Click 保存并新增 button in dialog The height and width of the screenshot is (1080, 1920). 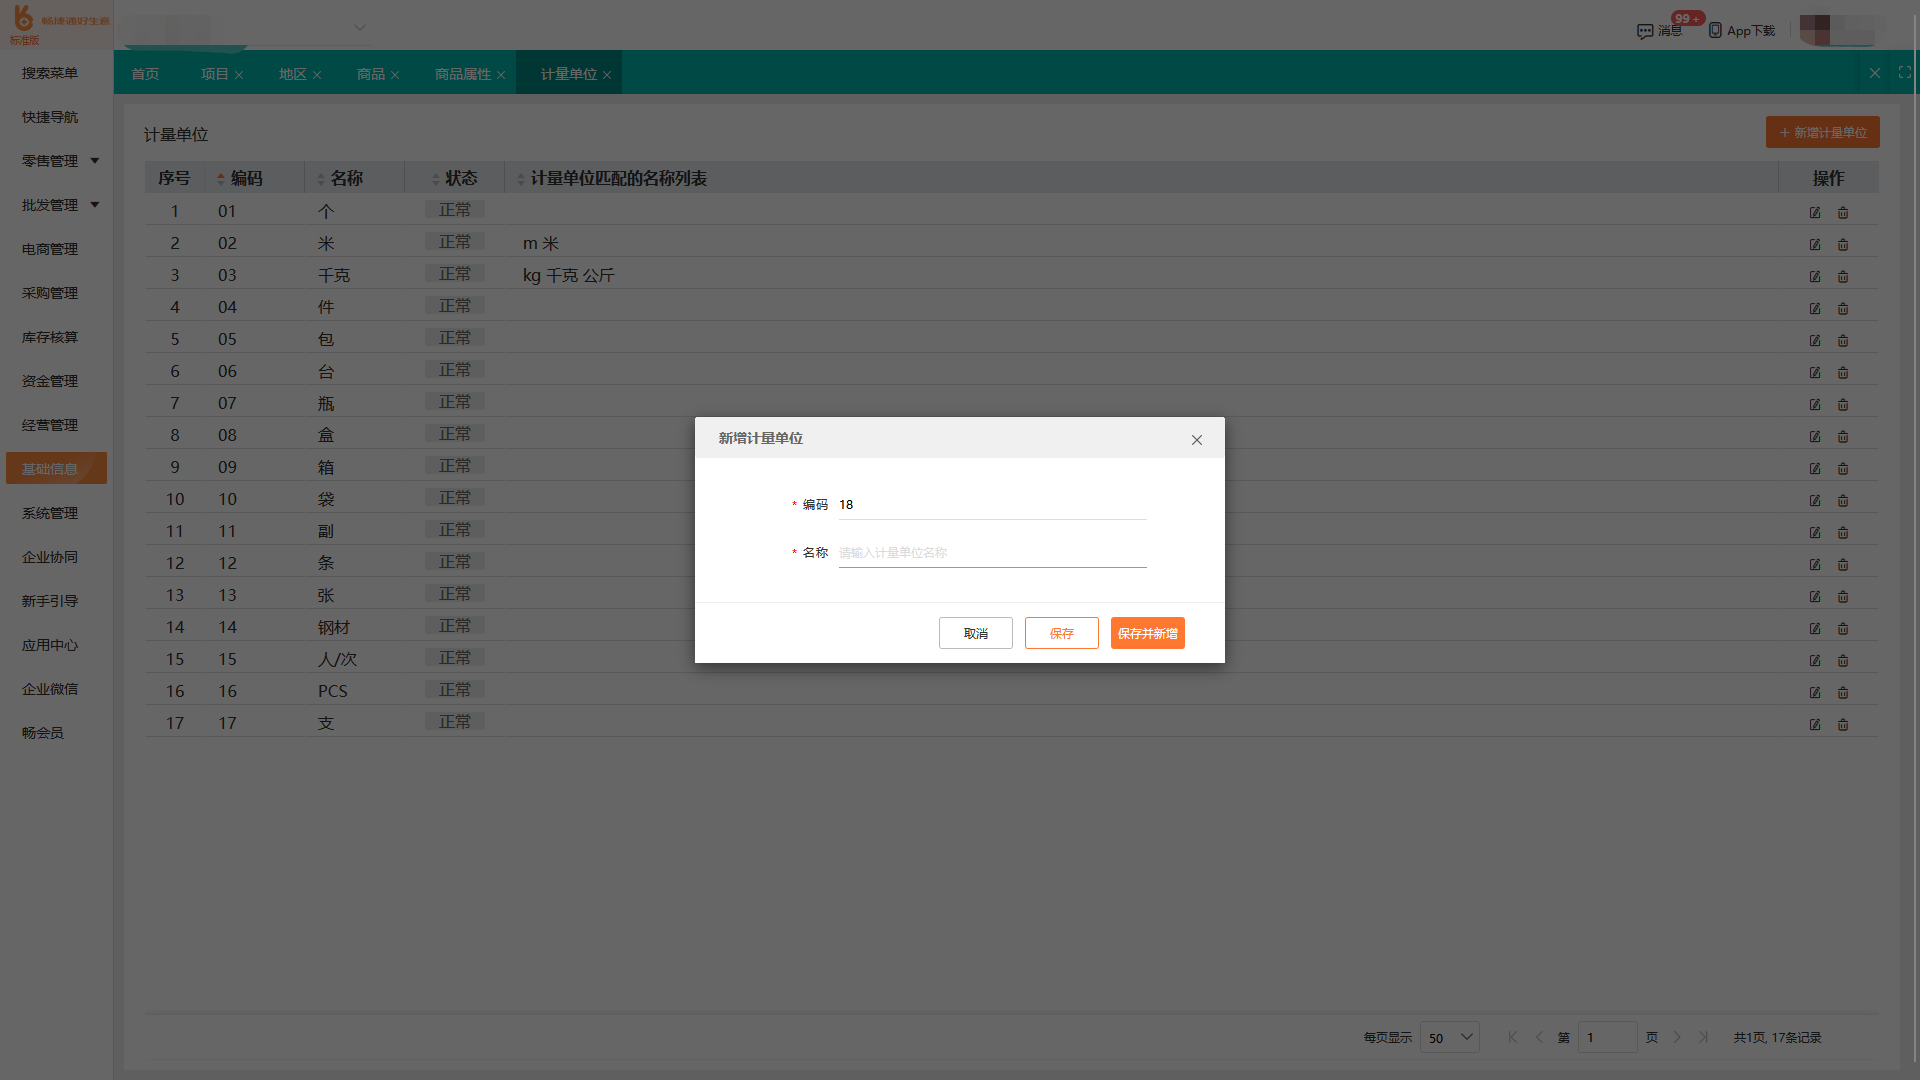click(x=1147, y=633)
